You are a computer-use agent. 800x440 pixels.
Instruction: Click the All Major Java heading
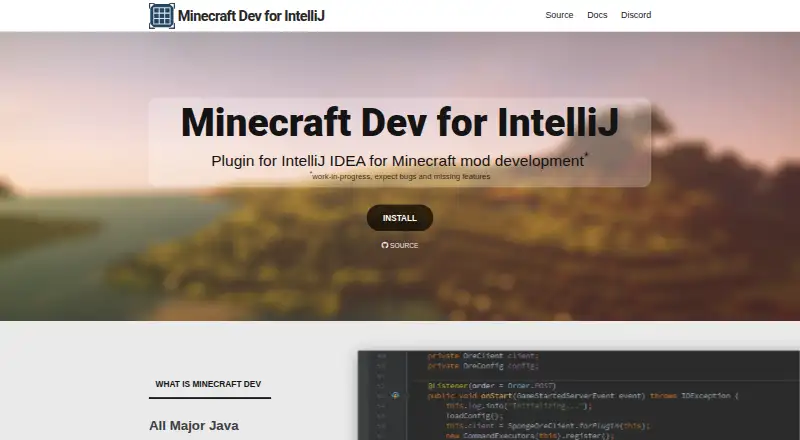tap(194, 426)
